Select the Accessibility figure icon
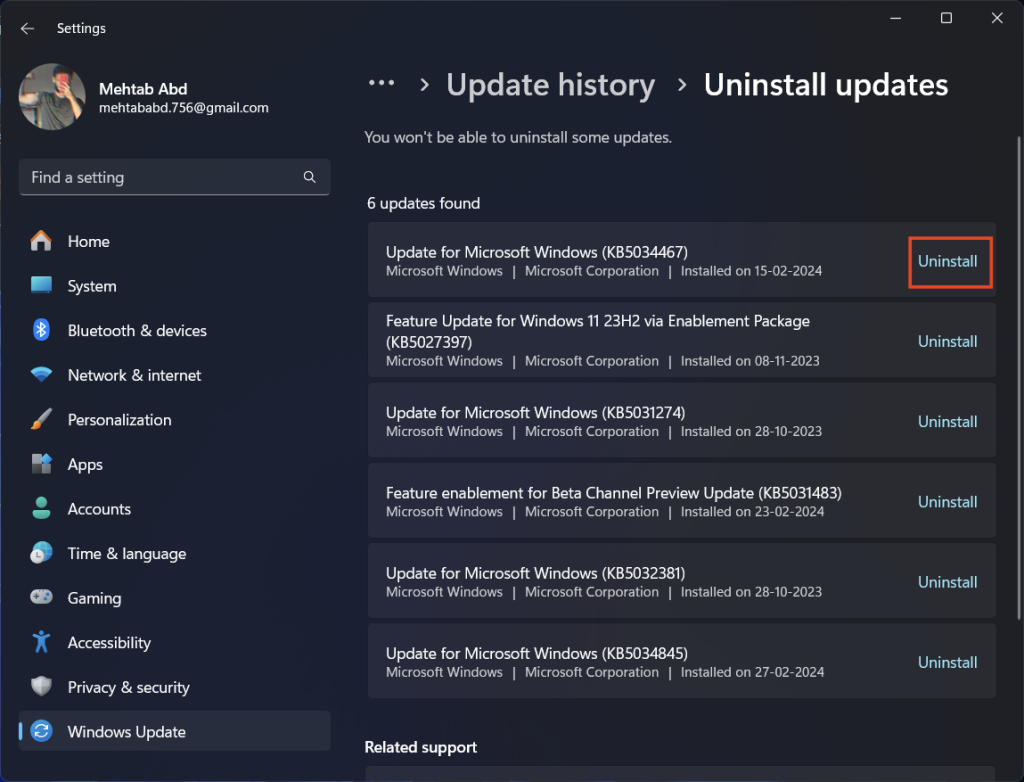Image resolution: width=1024 pixels, height=782 pixels. click(41, 642)
